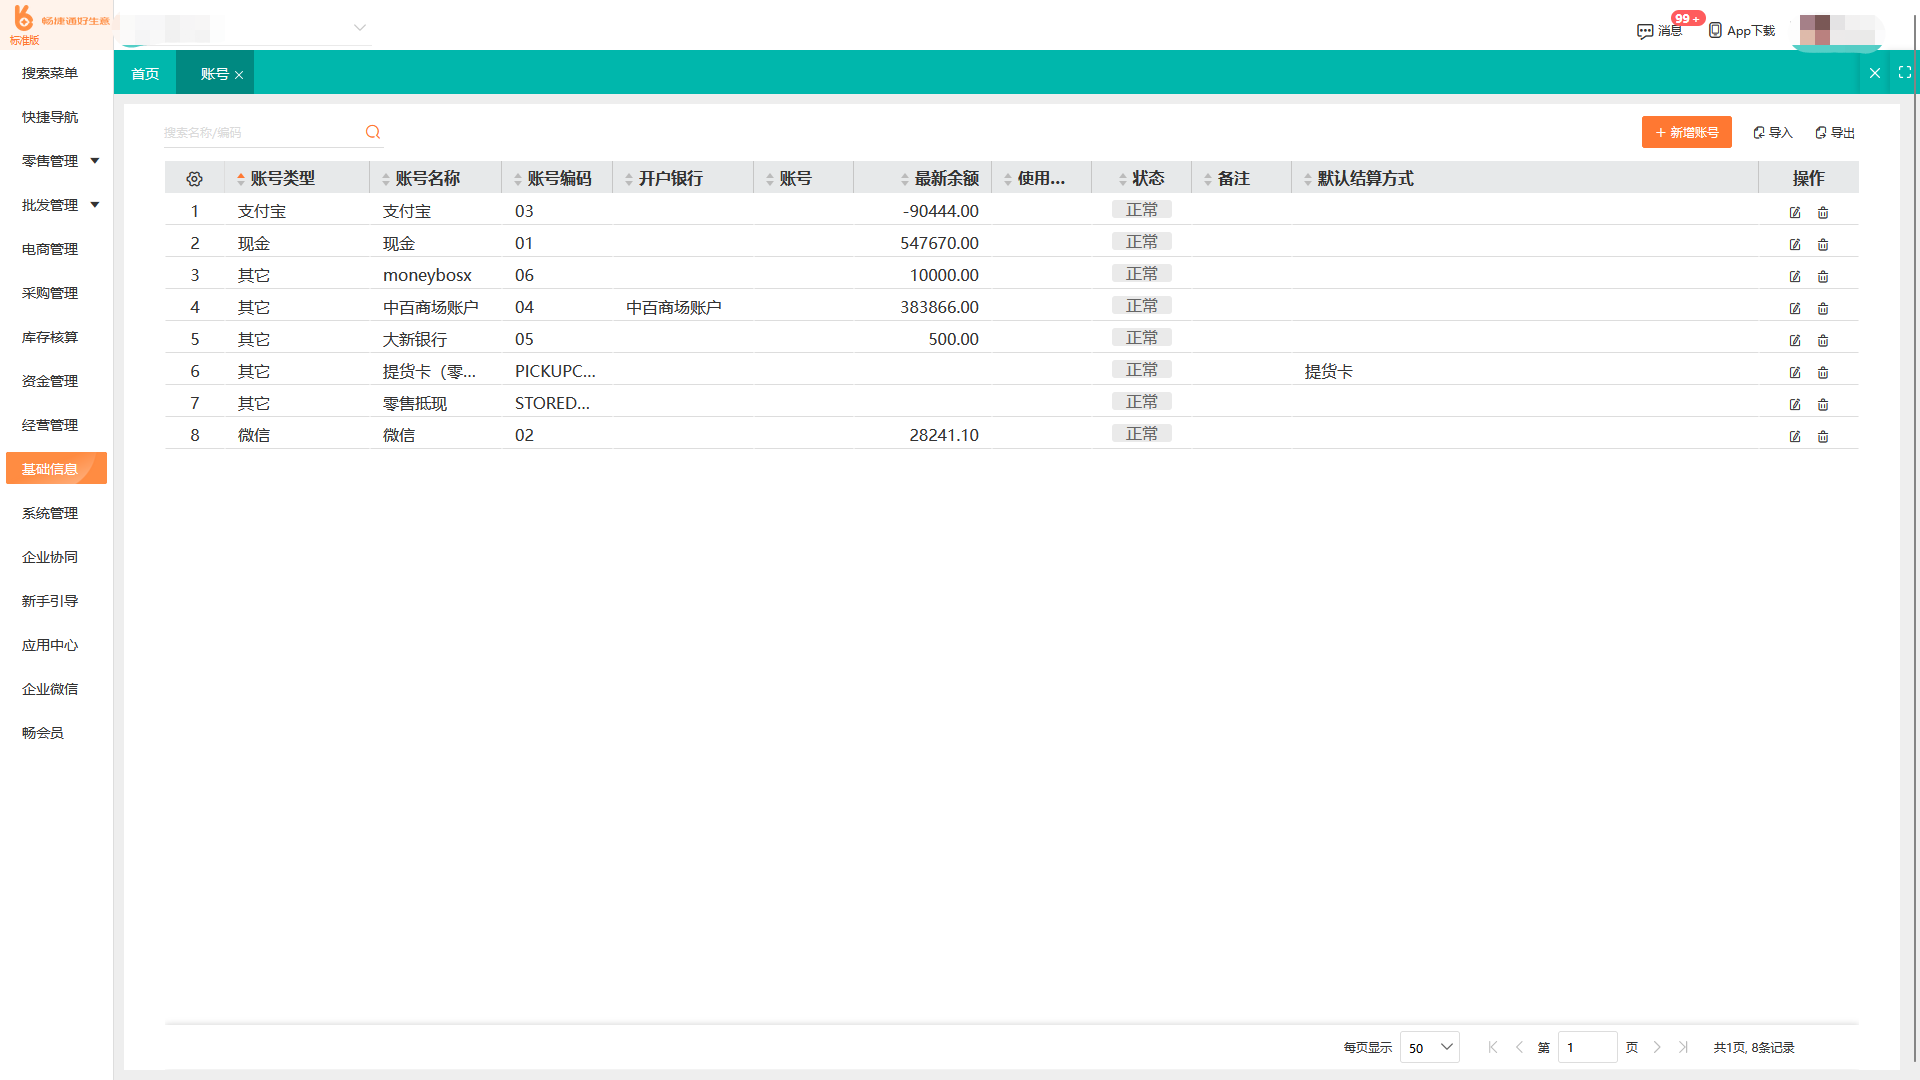Screen dimensions: 1920x1080
Task: Click the delete icon for 现金 account
Action: (x=1822, y=243)
